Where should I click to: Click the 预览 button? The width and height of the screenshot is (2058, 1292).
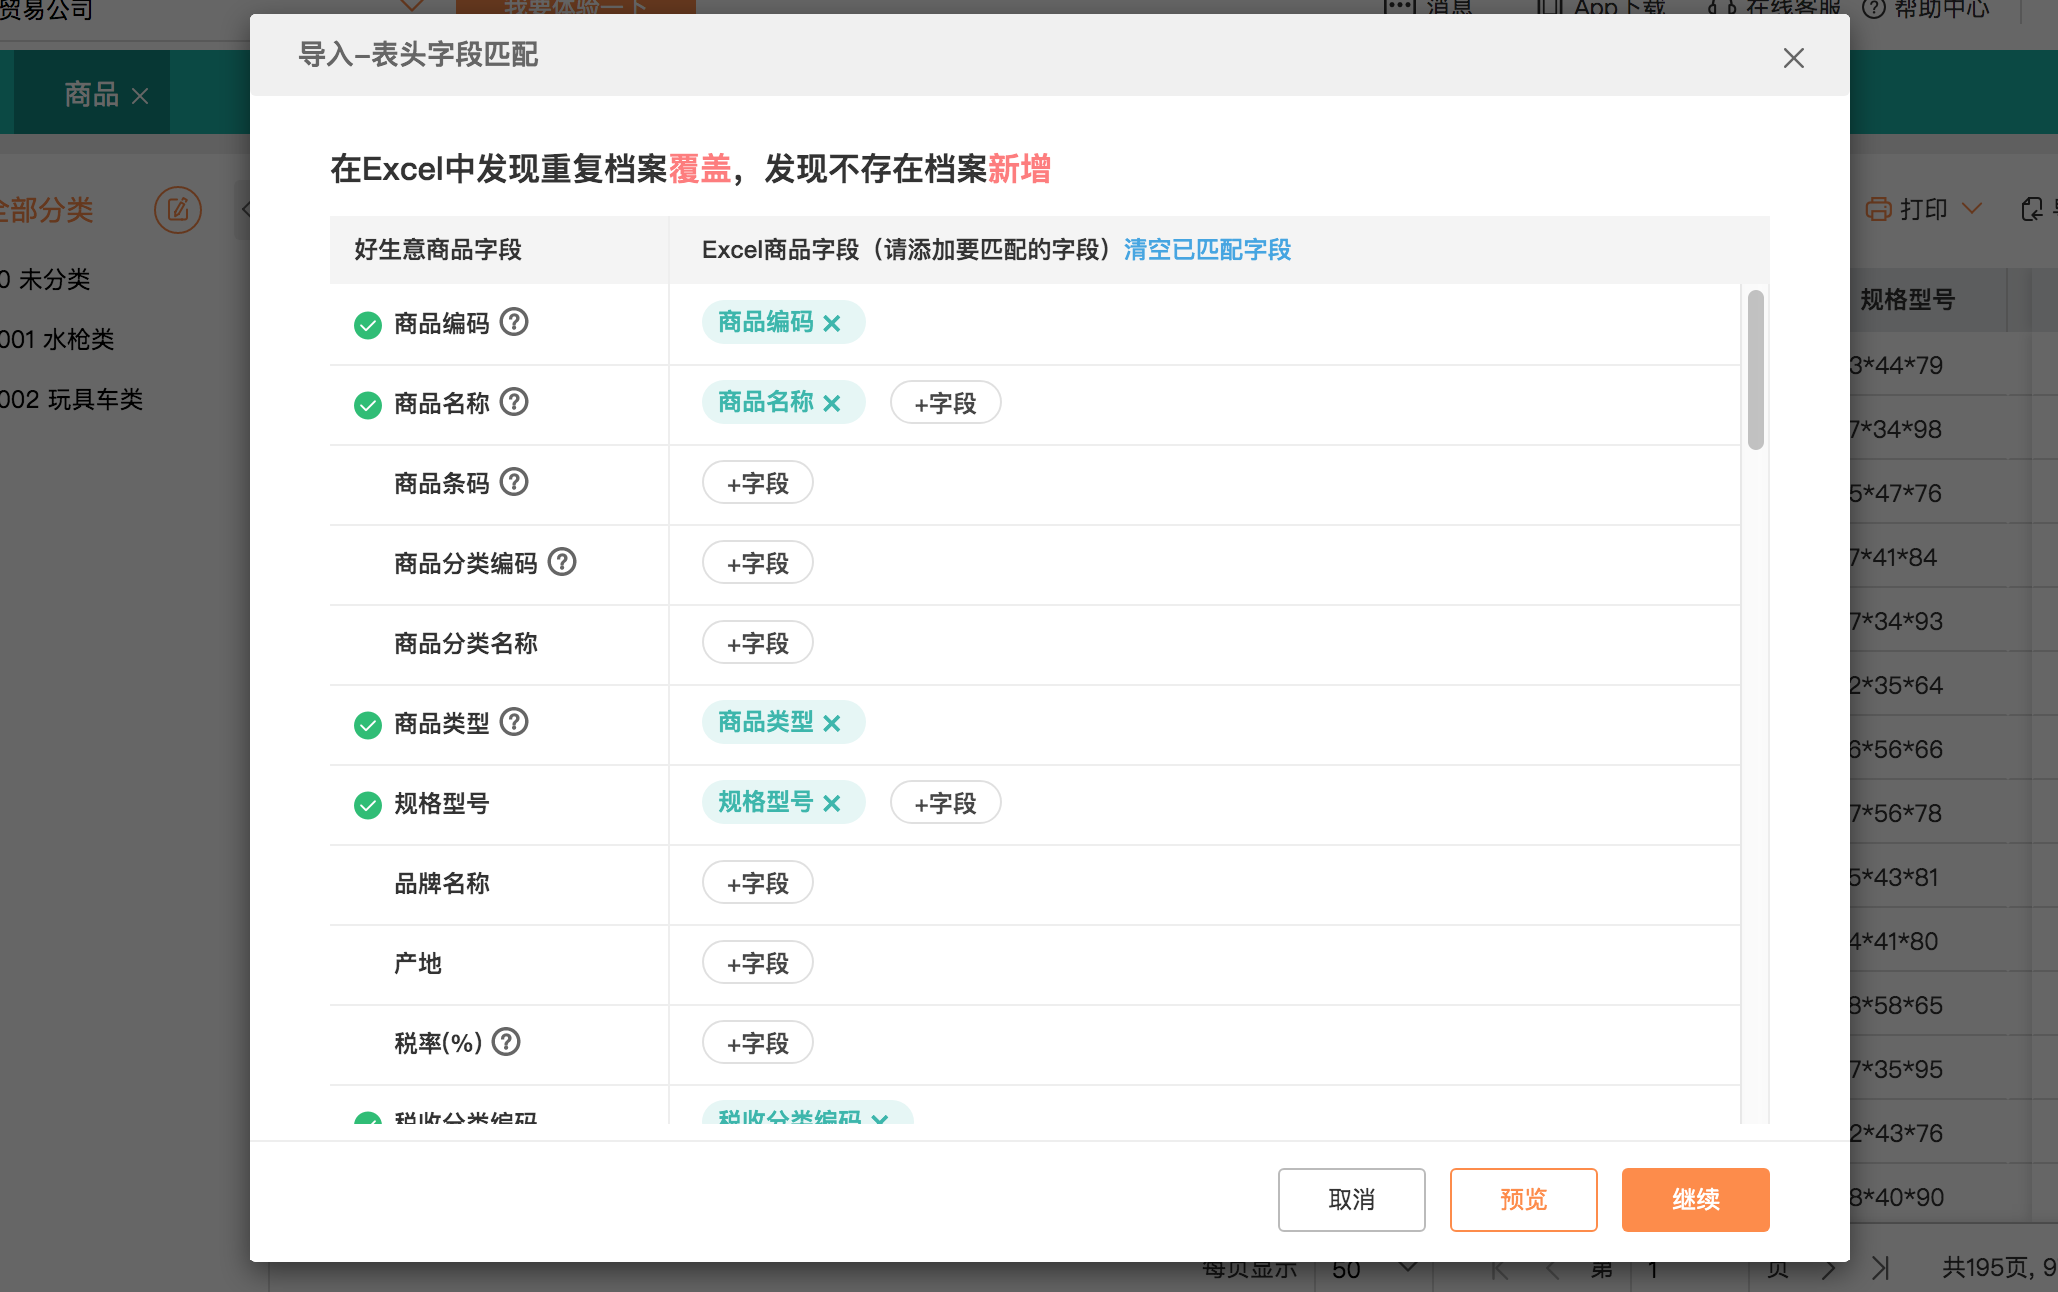(x=1524, y=1198)
